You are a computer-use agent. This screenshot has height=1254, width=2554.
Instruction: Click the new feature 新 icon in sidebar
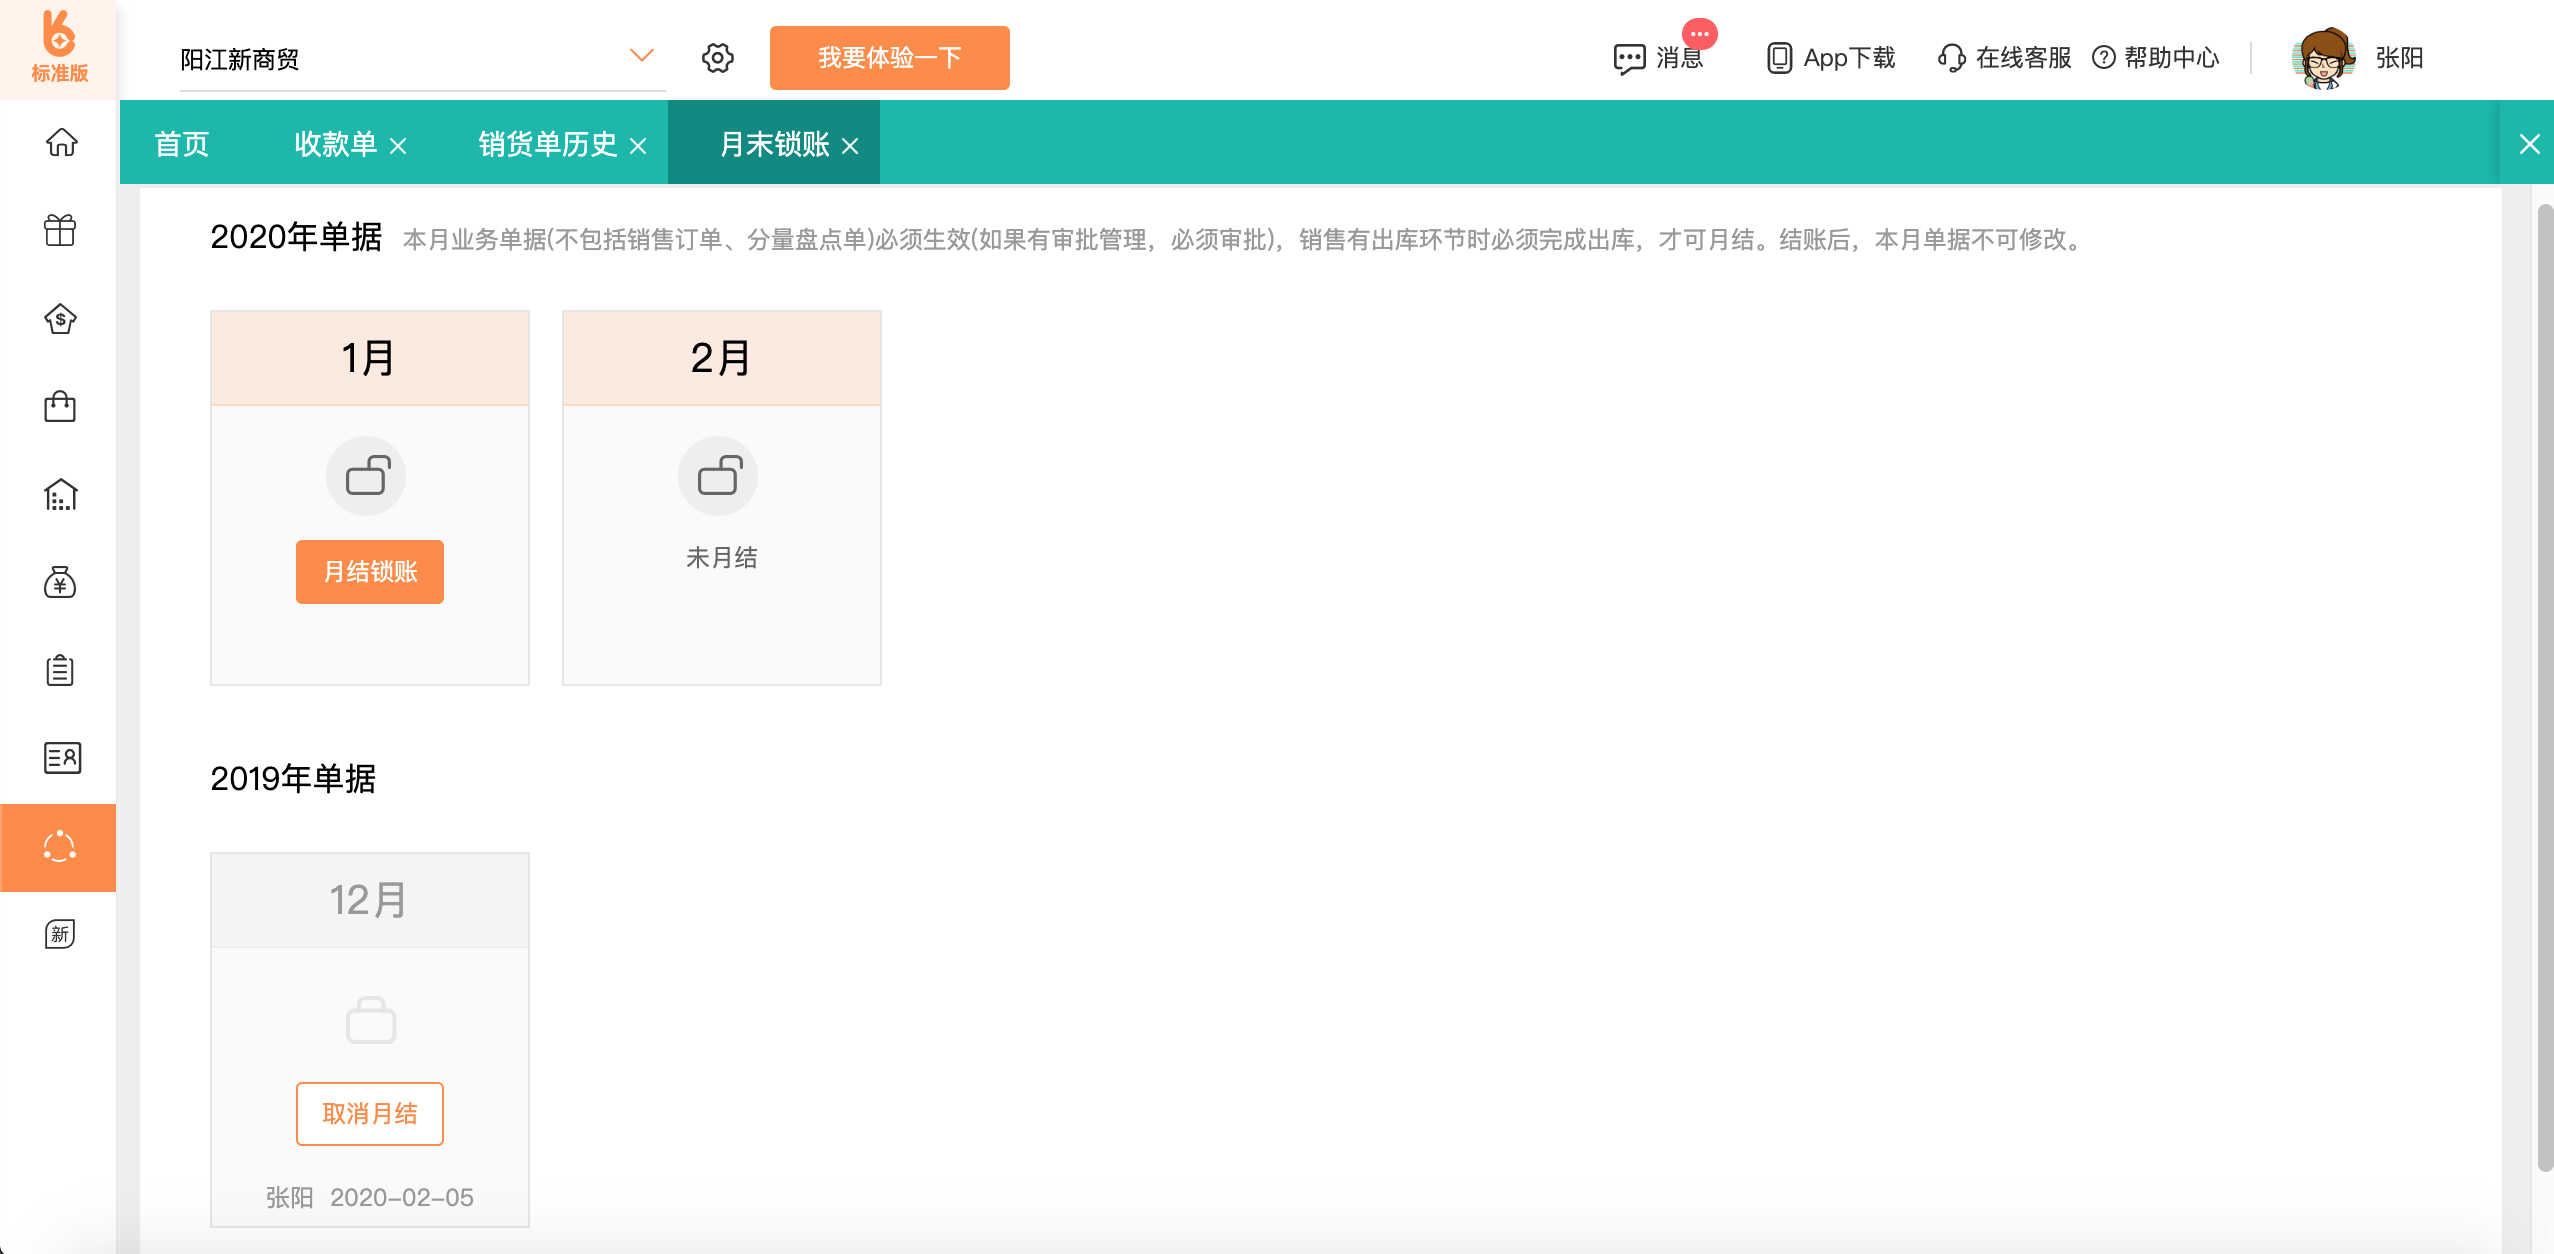(x=60, y=935)
